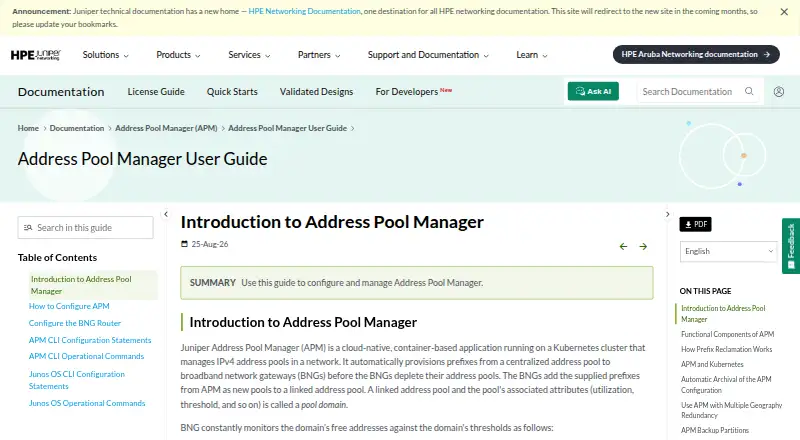800x440 pixels.
Task: Open Support and Documentation menu
Action: [428, 55]
